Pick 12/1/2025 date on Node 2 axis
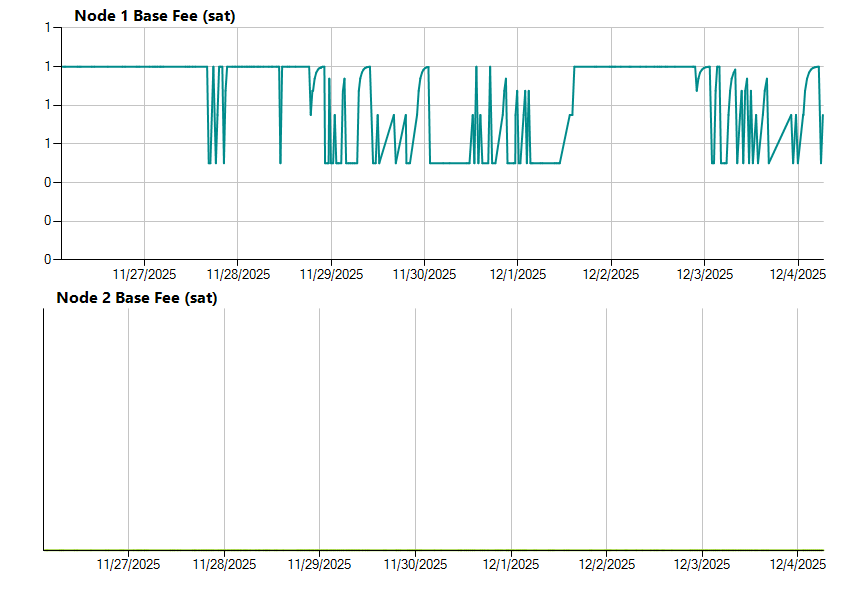860x600 pixels. (x=511, y=564)
